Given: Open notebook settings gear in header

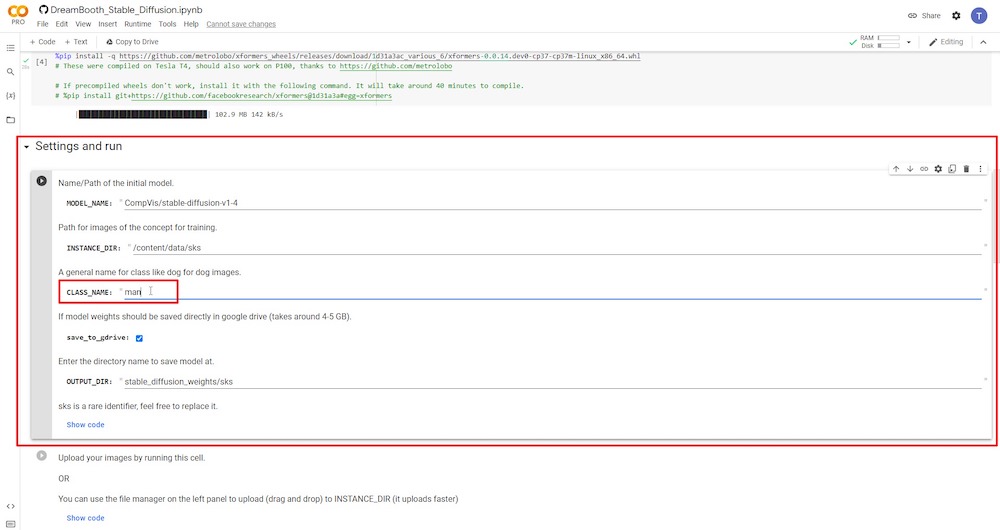Looking at the screenshot, I should 956,16.
